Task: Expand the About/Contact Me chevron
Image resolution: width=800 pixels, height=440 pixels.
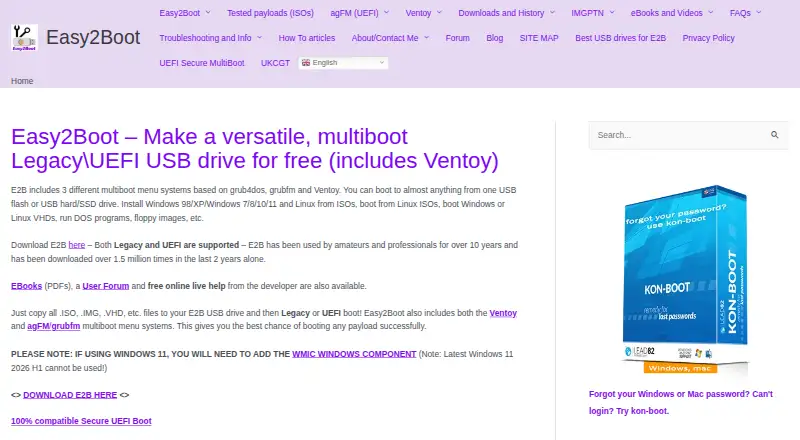Action: click(x=427, y=37)
